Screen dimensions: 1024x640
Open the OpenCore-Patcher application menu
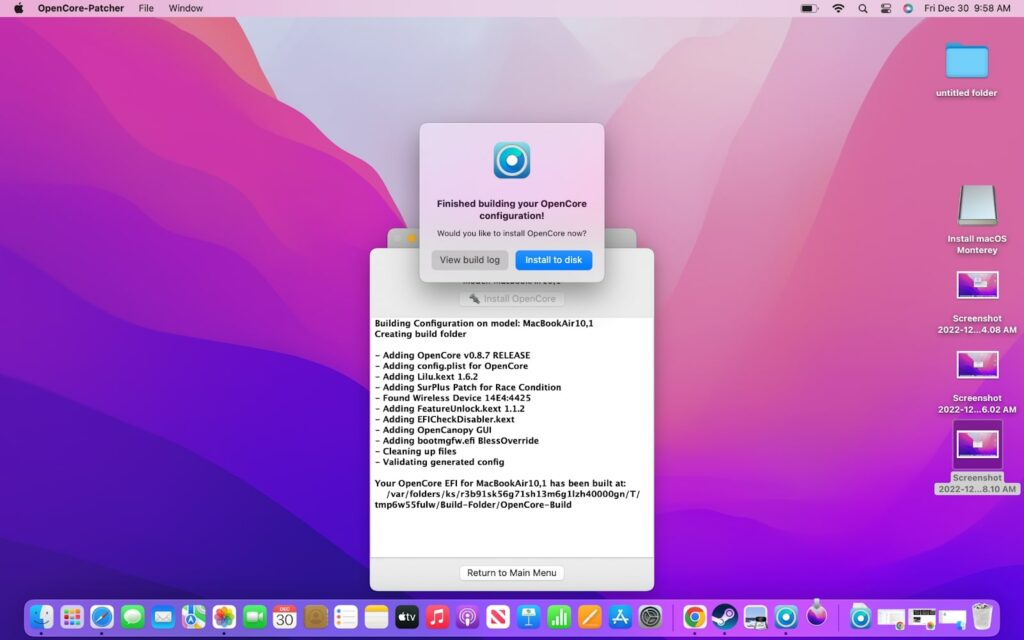pyautogui.click(x=81, y=8)
